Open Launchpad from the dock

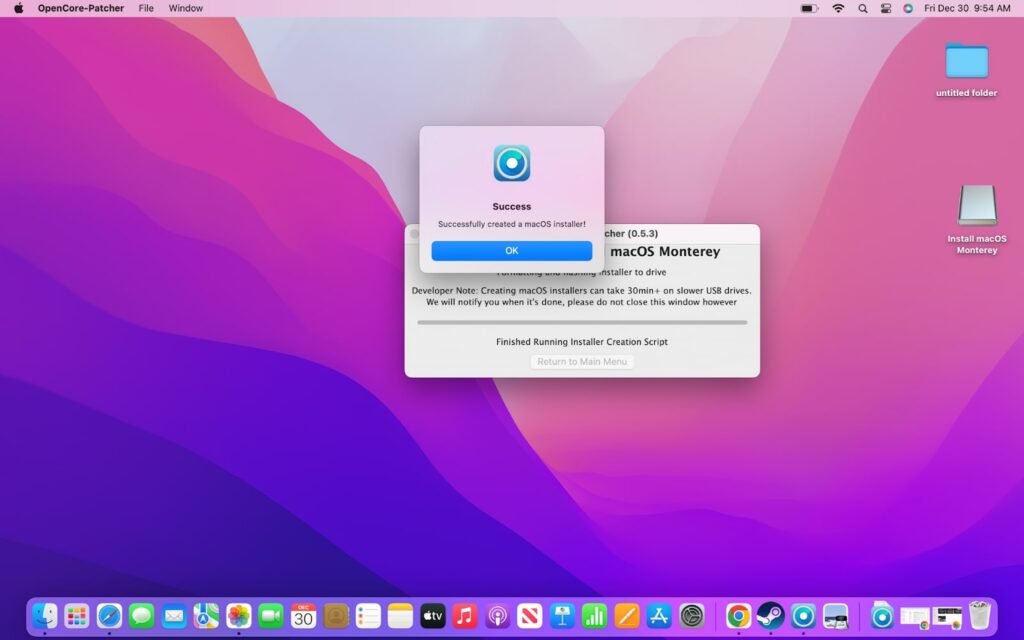[77, 616]
